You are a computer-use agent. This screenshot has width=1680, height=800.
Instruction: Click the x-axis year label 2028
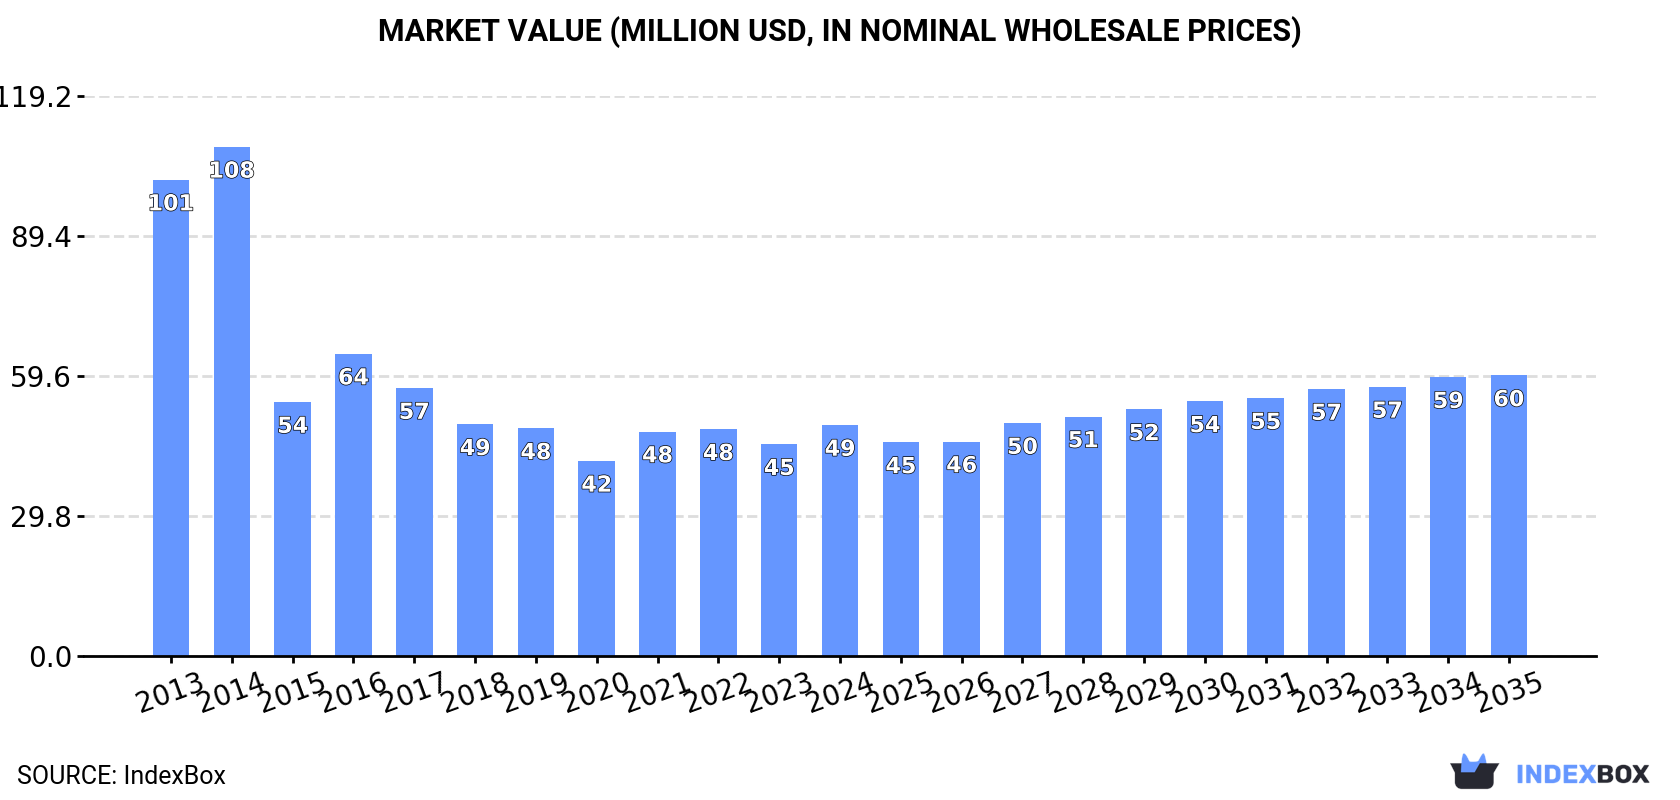(x=1083, y=692)
